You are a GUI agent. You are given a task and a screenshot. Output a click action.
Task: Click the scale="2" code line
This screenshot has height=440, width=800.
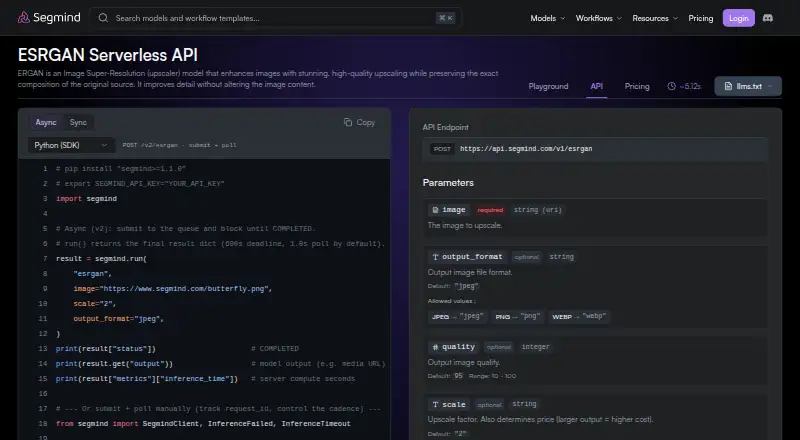click(x=95, y=304)
